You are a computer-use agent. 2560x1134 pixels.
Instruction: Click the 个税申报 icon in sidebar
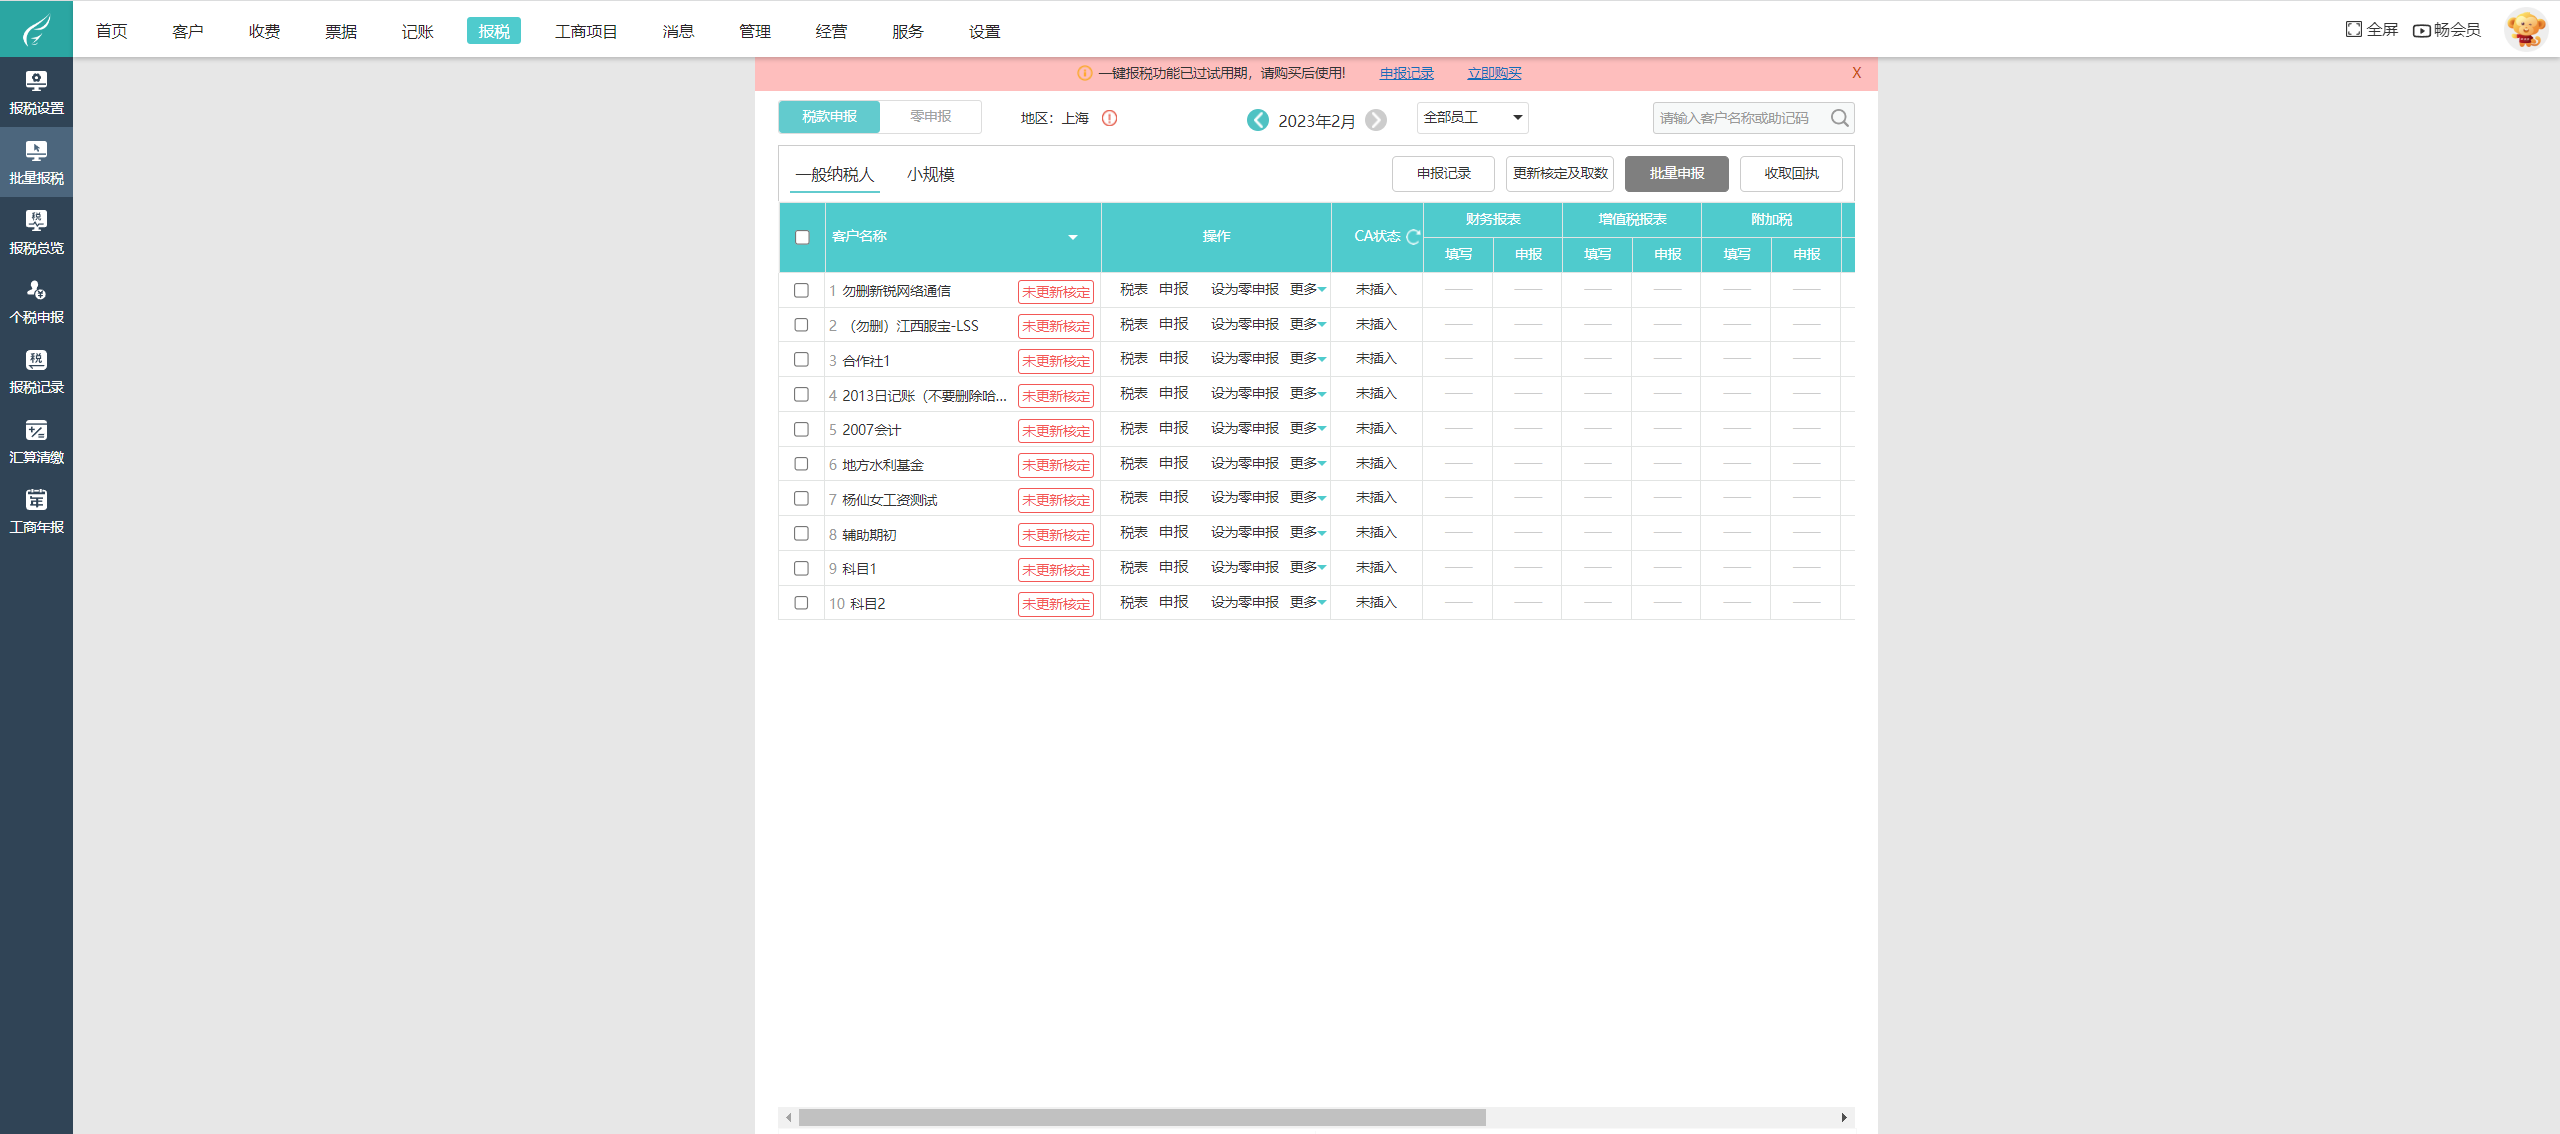click(36, 305)
